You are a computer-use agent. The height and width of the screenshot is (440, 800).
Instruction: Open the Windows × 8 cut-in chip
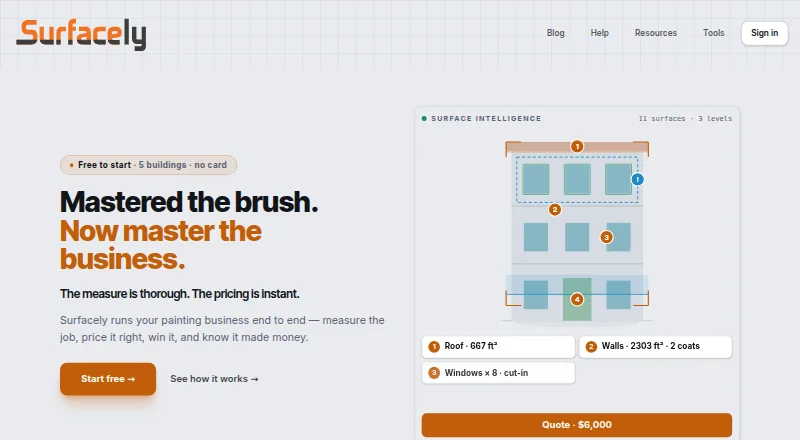pos(498,373)
